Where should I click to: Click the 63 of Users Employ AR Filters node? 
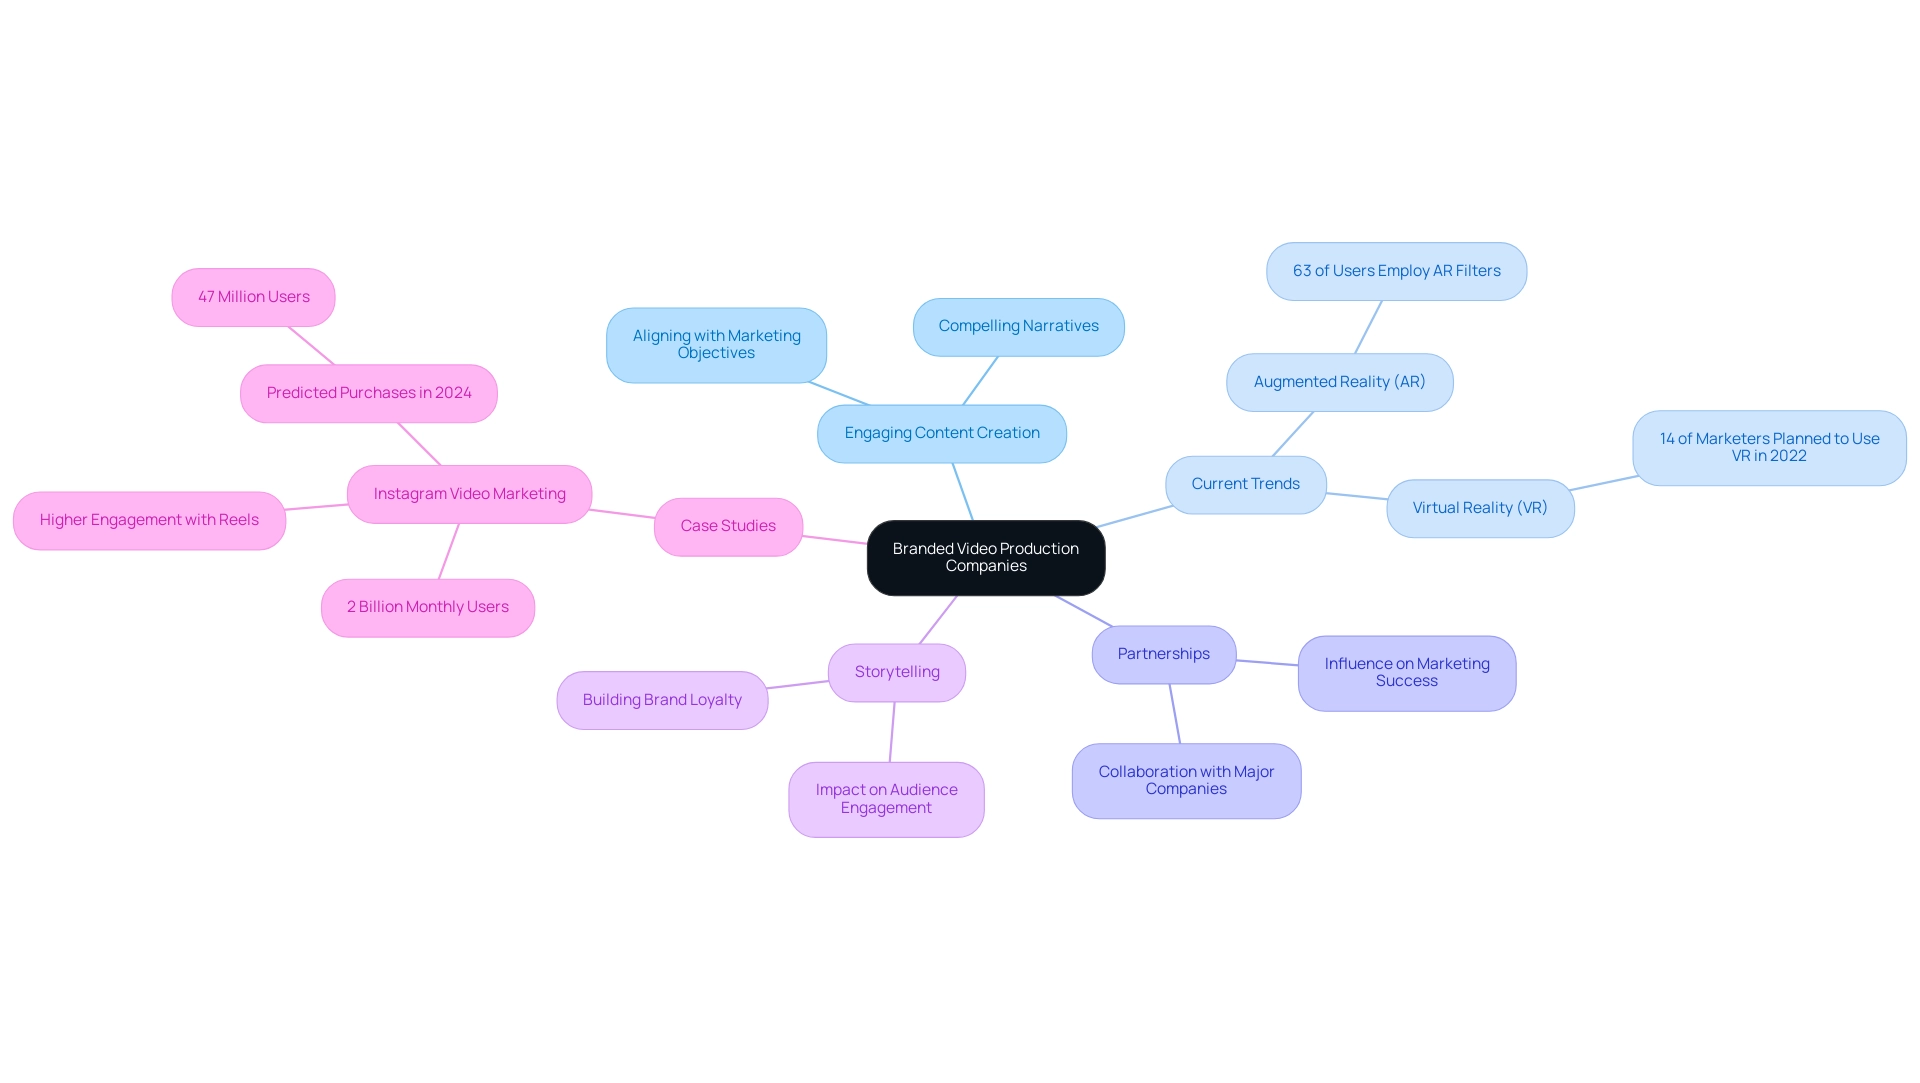click(1396, 270)
